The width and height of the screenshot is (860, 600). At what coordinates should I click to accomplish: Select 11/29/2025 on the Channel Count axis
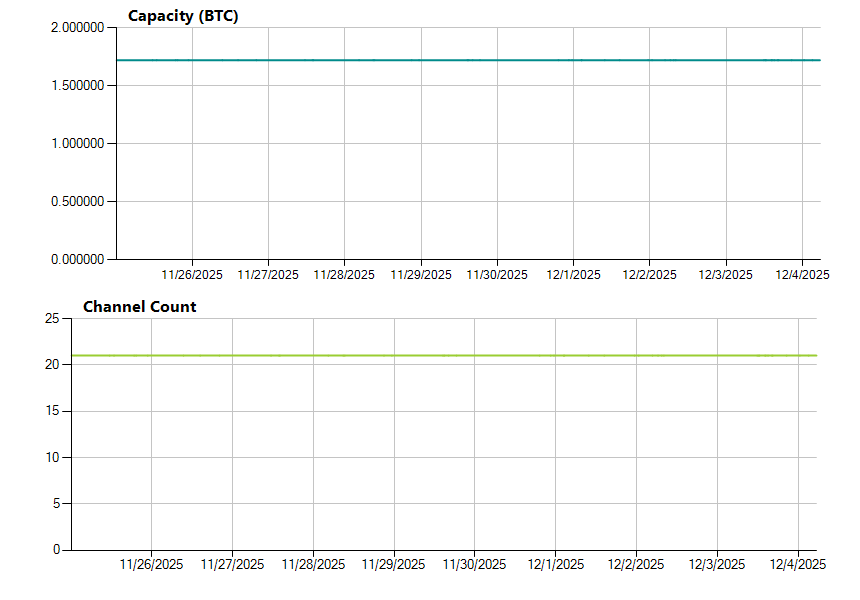394,565
